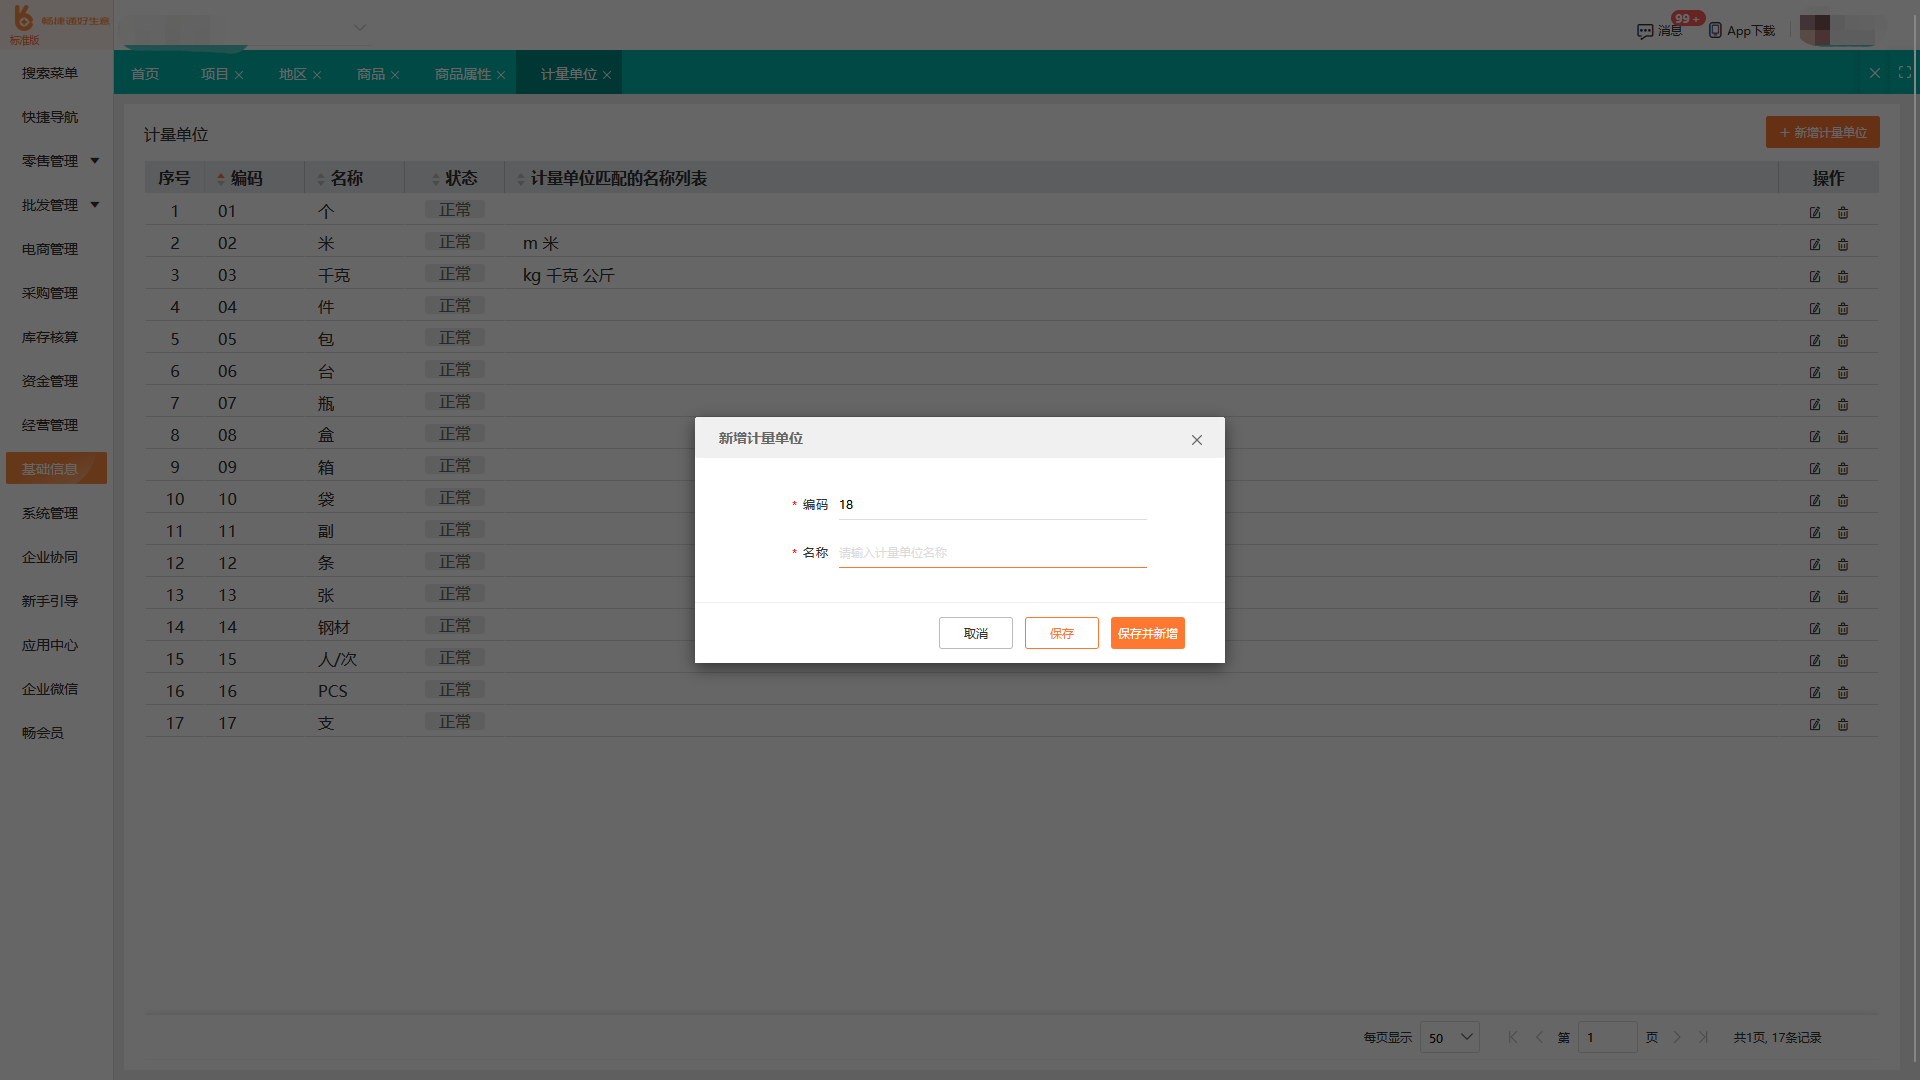Click the close icon on dialog
Viewport: 1920px width, 1080px height.
1197,440
